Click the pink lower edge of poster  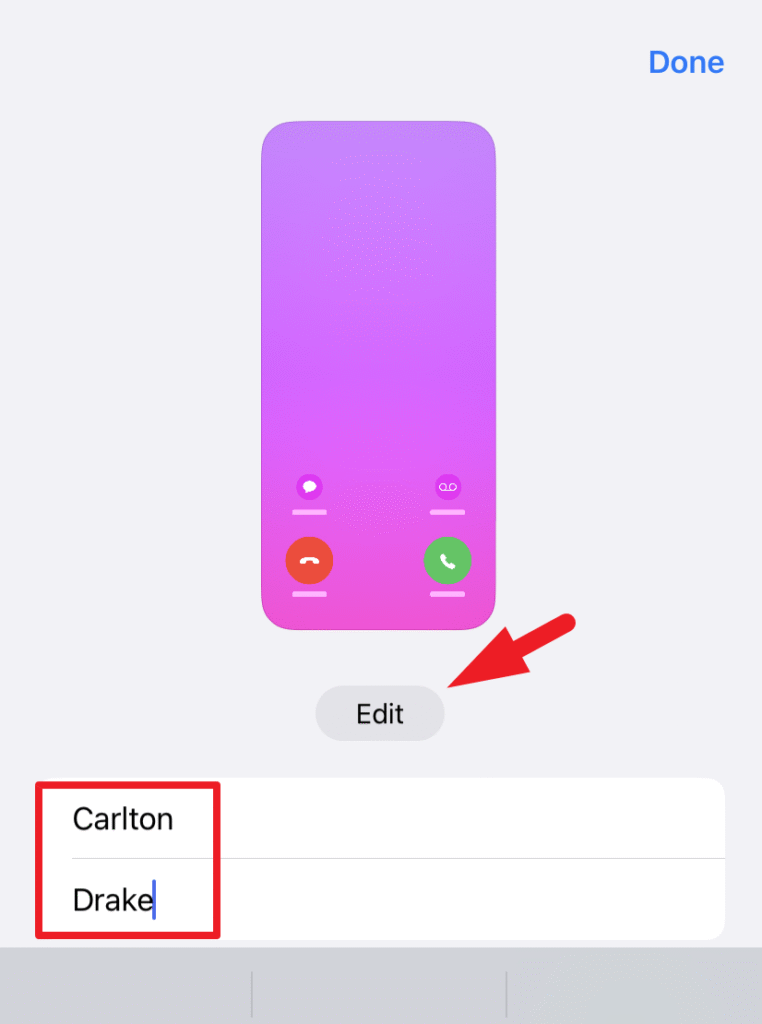click(379, 617)
